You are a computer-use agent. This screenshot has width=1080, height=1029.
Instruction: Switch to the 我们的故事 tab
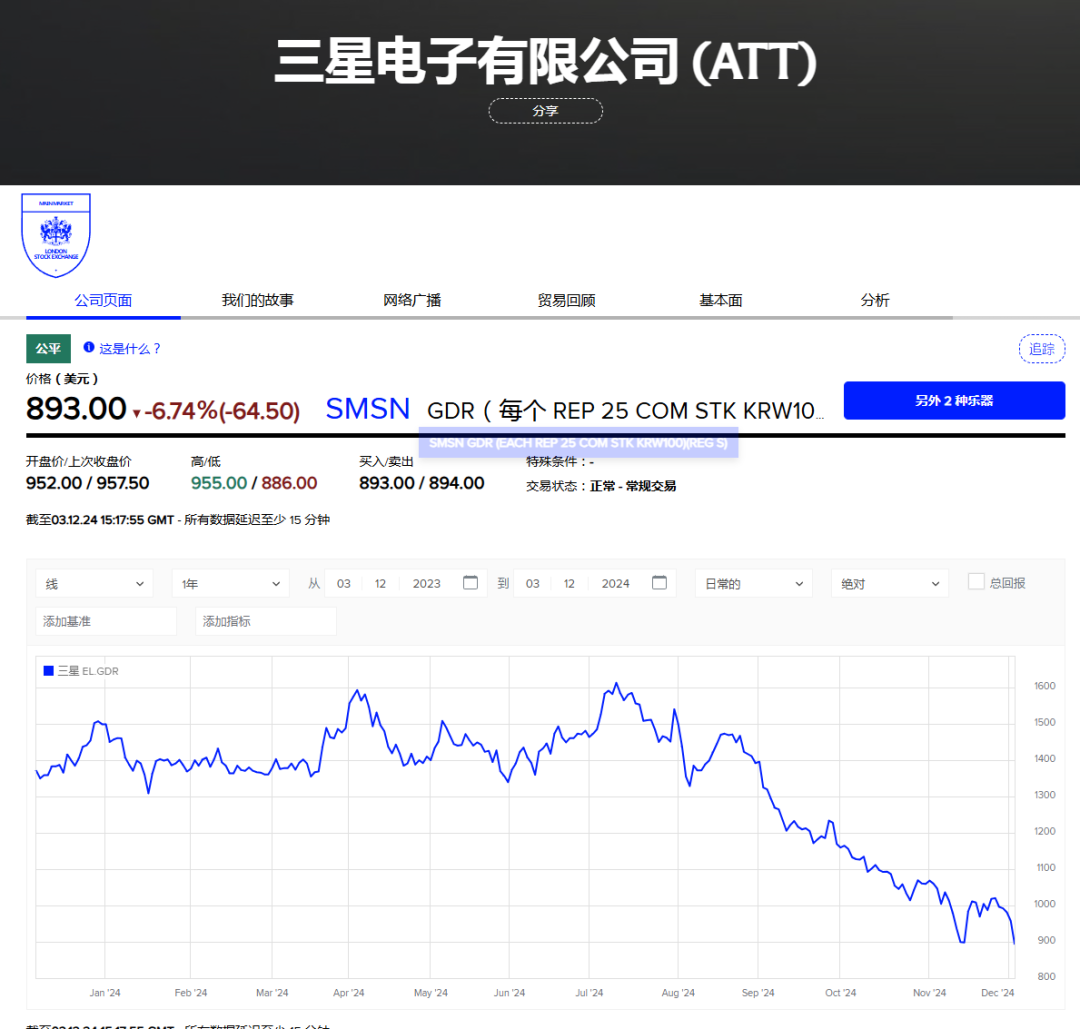pyautogui.click(x=257, y=300)
